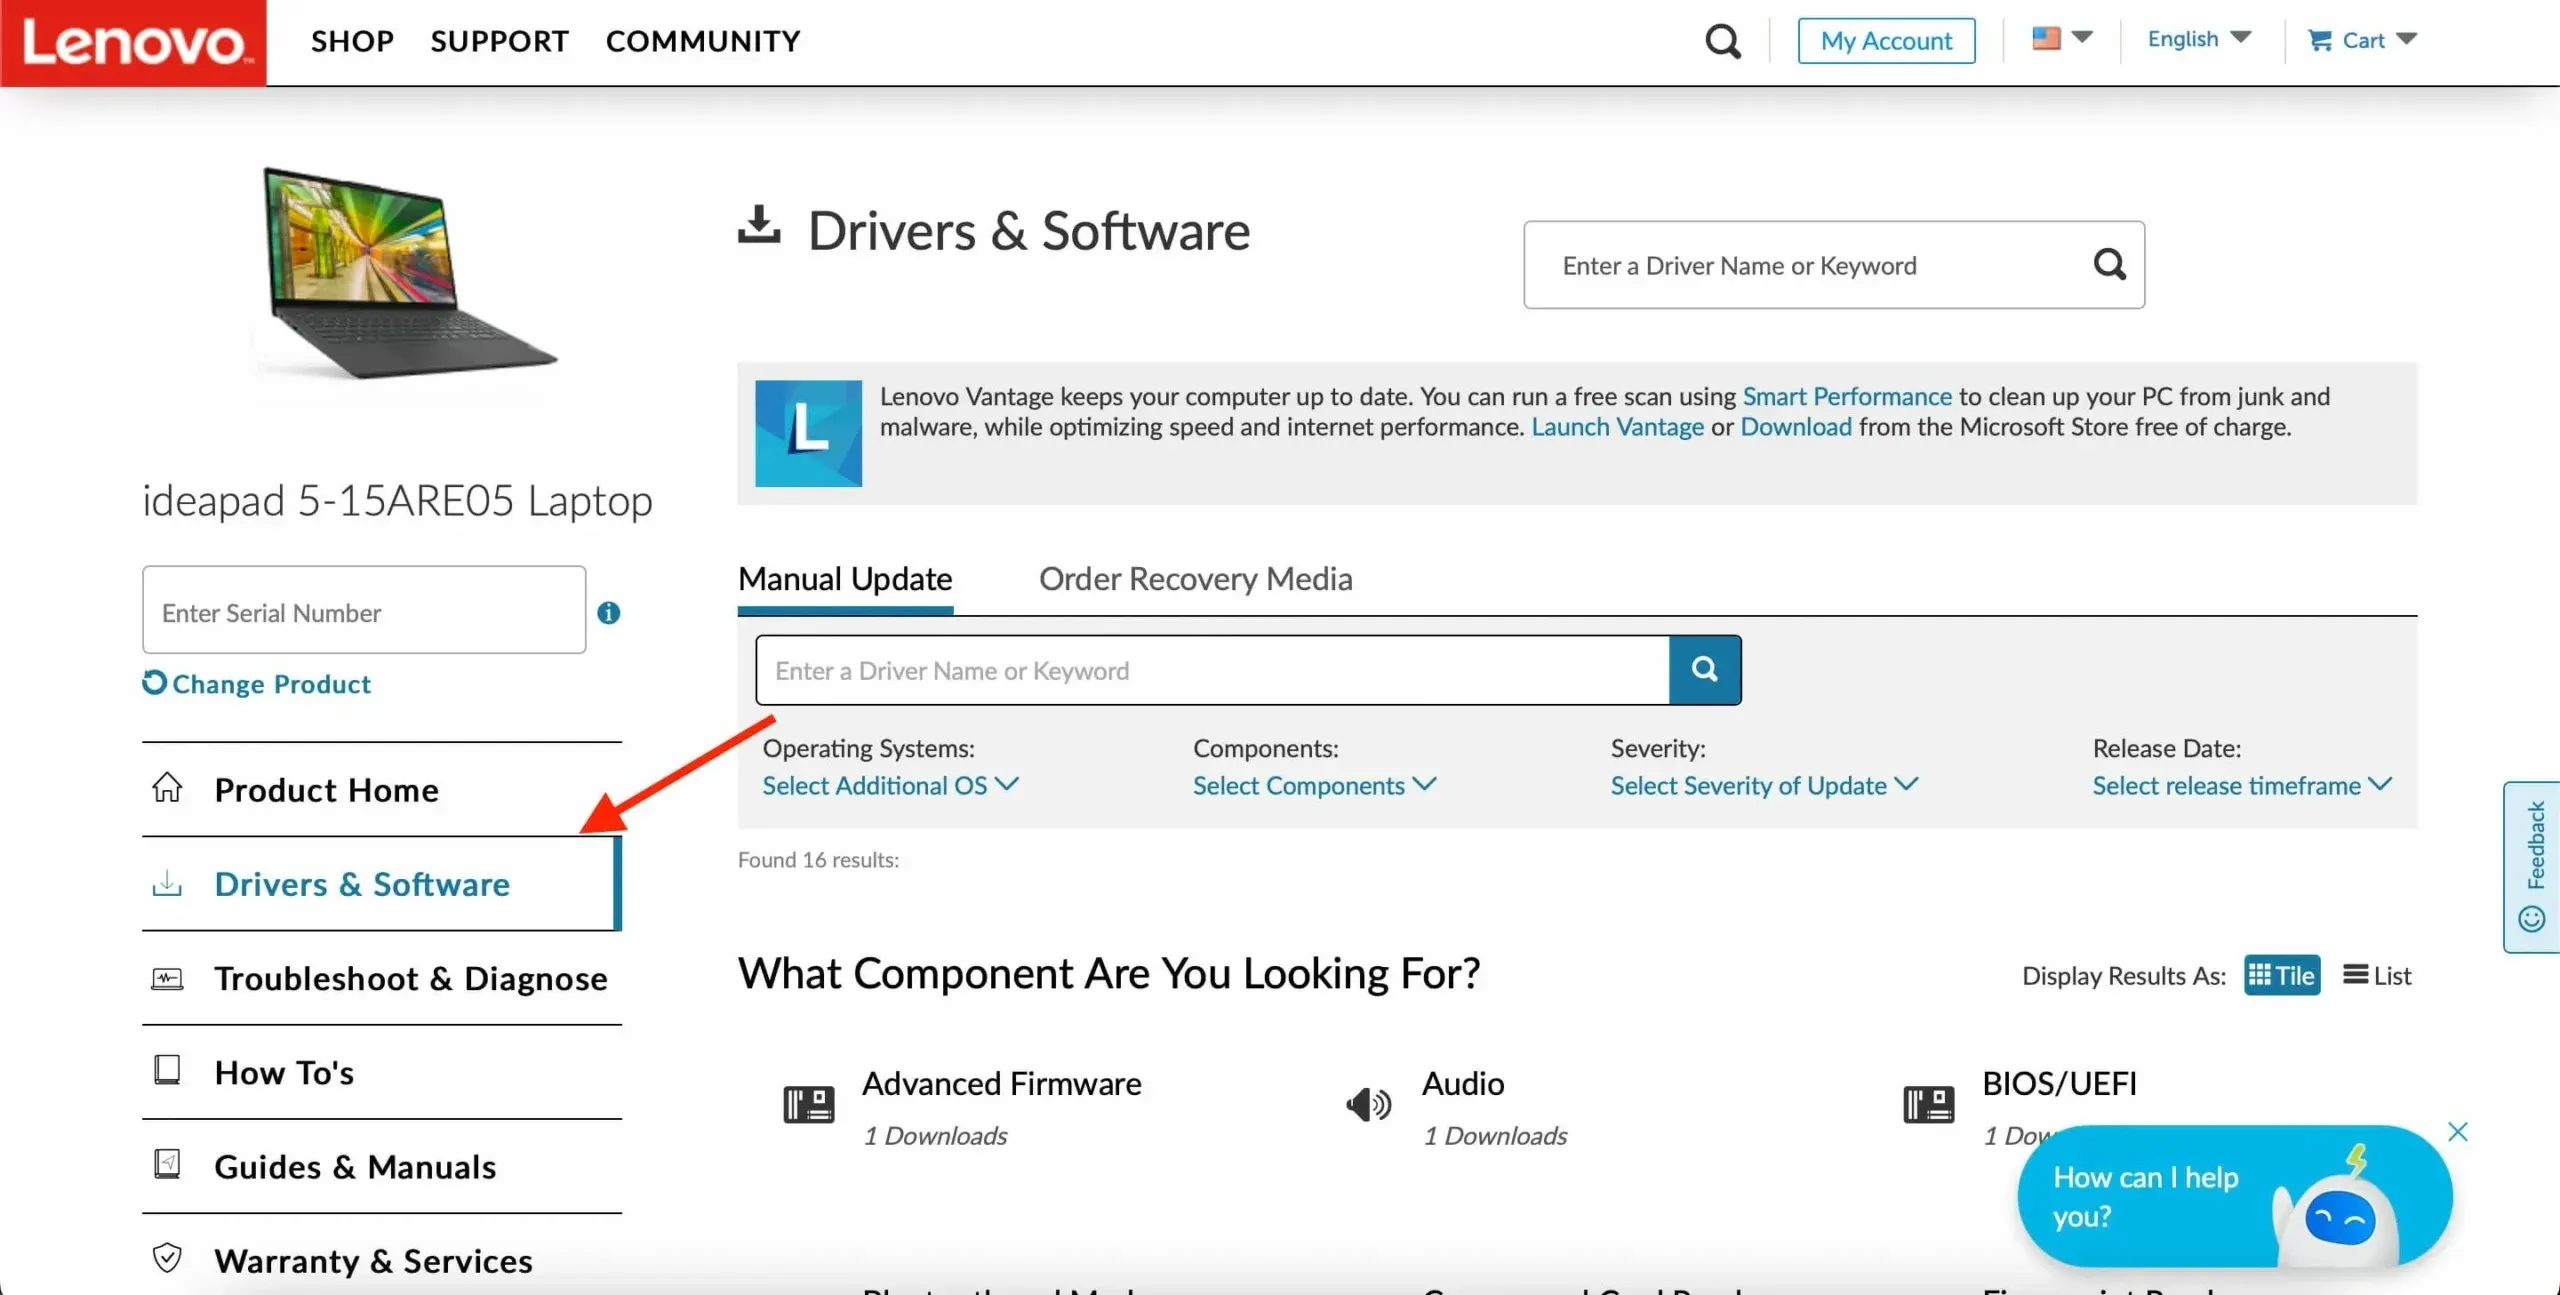Click the Enter Serial Number input field
This screenshot has width=2560, height=1295.
[x=363, y=613]
